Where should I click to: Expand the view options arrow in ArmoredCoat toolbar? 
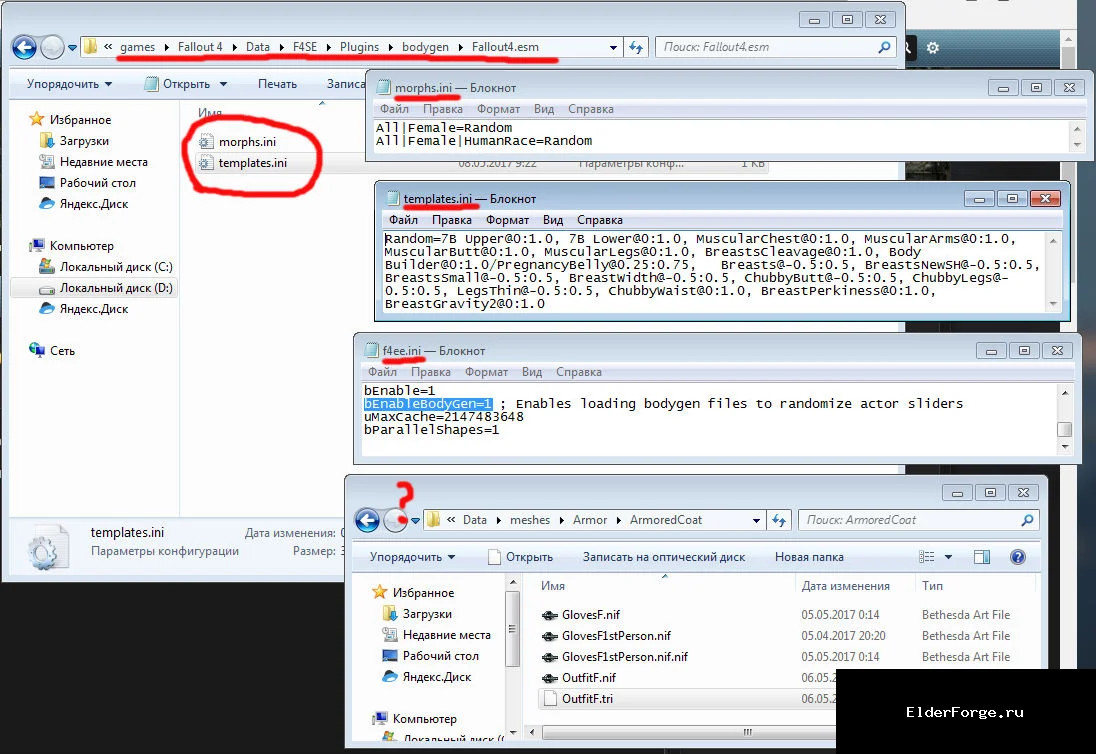click(x=948, y=557)
